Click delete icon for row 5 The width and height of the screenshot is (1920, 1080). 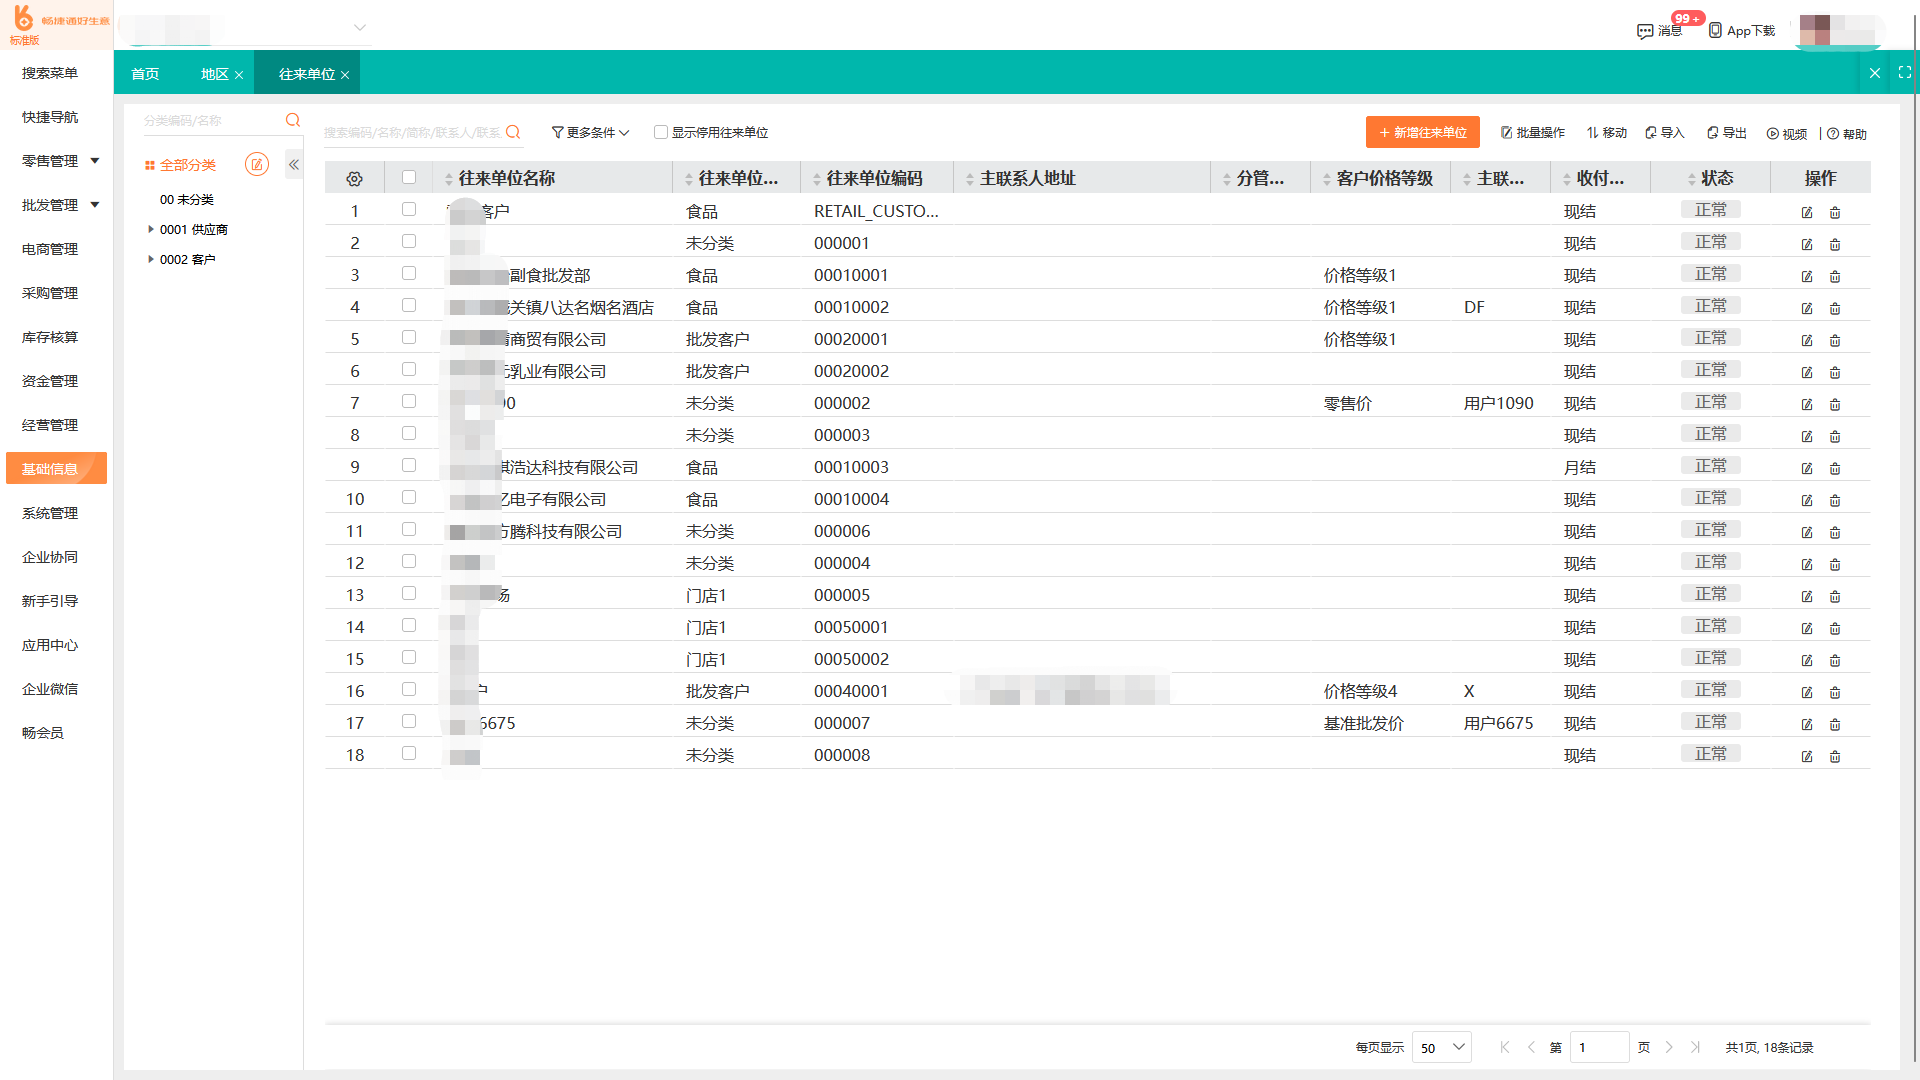(1836, 340)
